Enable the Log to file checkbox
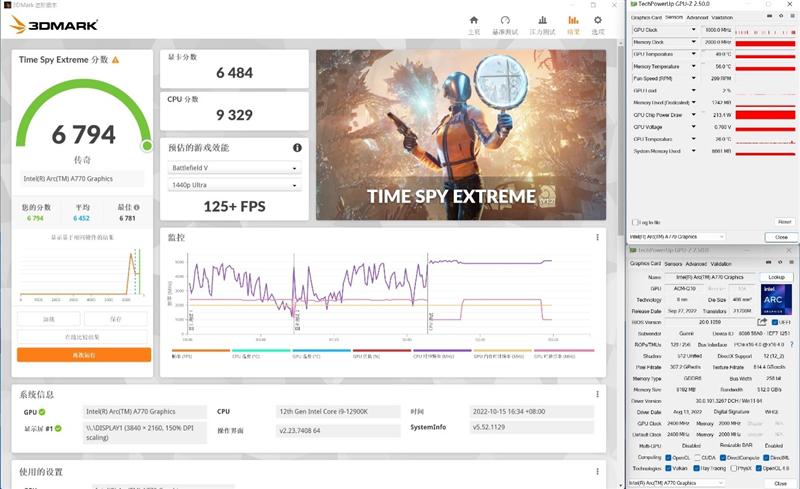Image resolution: width=800 pixels, height=489 pixels. tap(634, 221)
